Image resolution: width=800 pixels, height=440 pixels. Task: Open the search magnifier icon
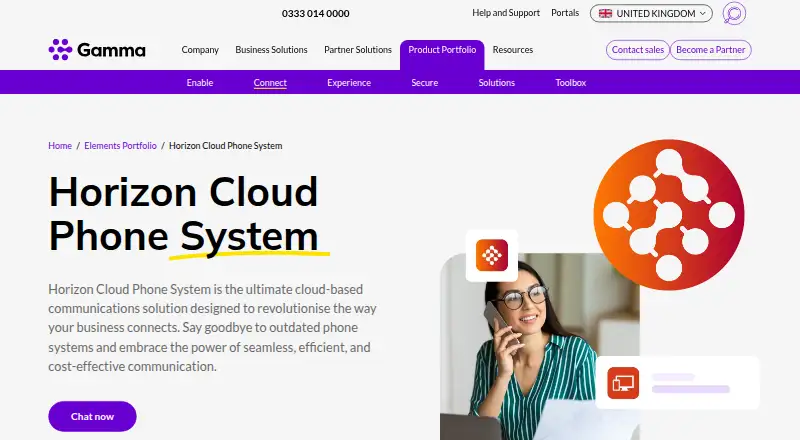pyautogui.click(x=734, y=13)
